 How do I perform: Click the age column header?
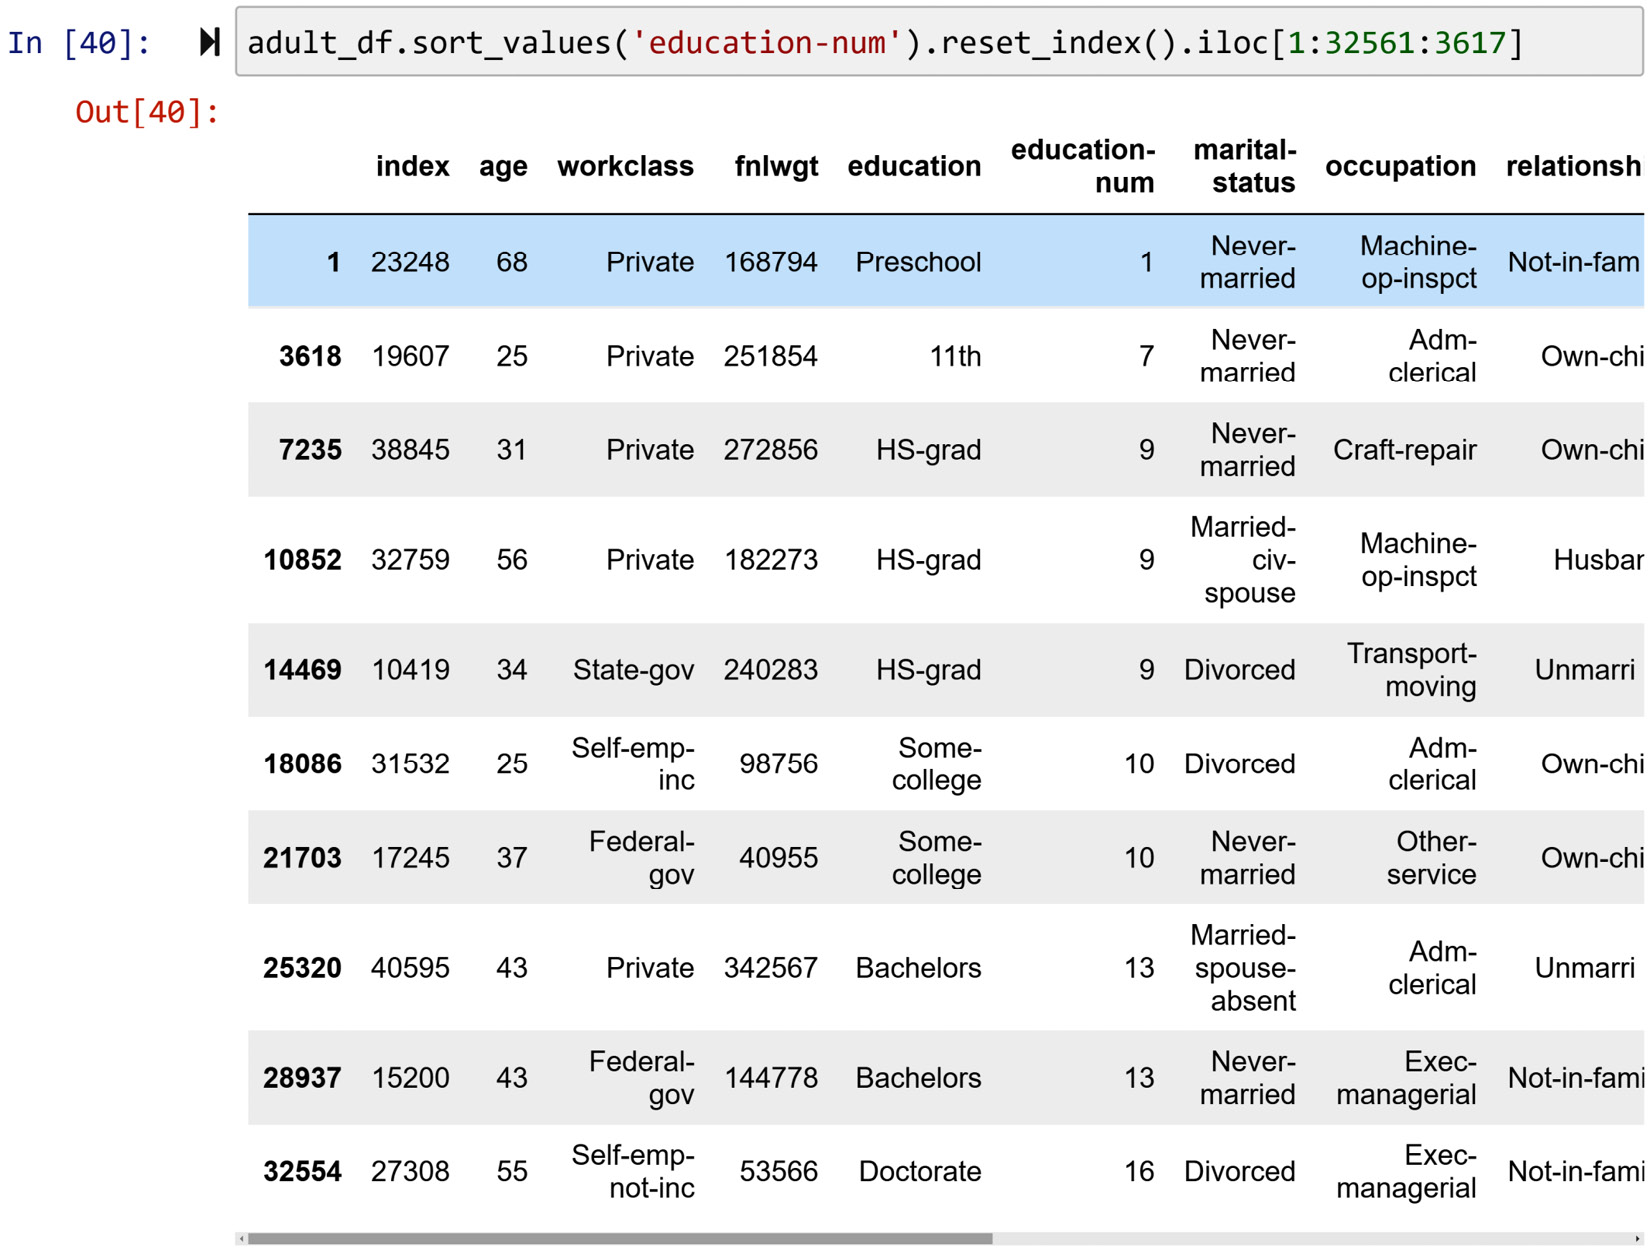coord(502,166)
